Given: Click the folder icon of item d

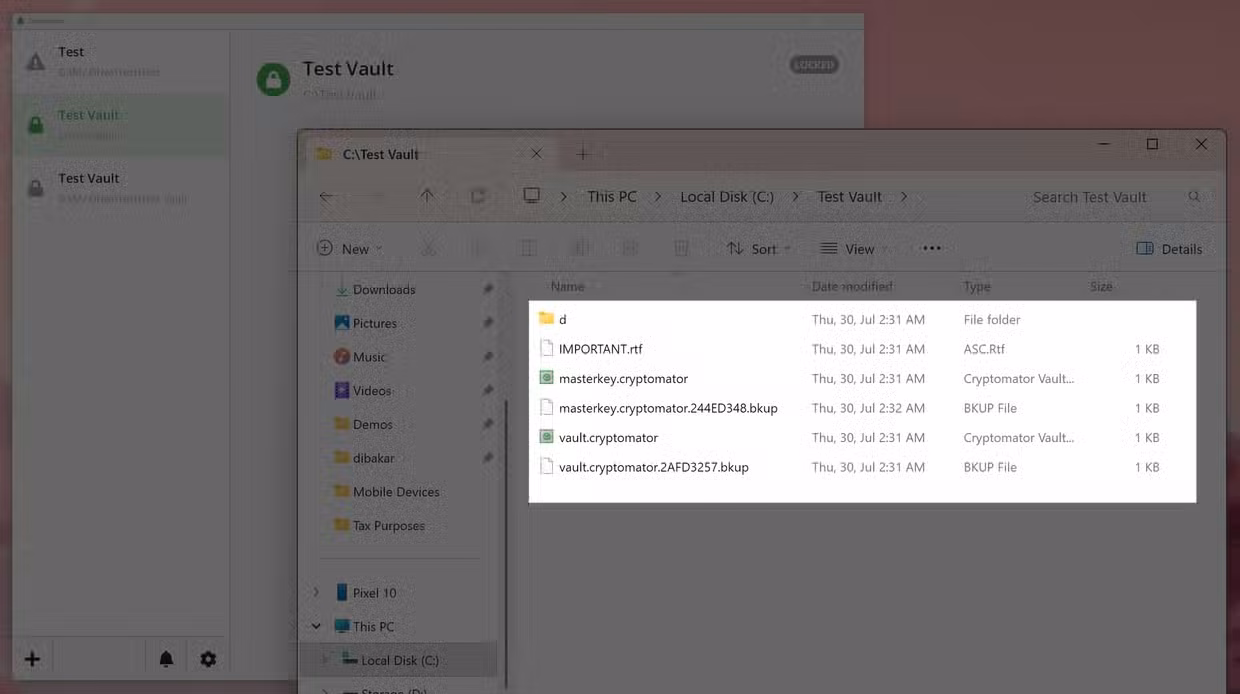Looking at the screenshot, I should coord(546,319).
